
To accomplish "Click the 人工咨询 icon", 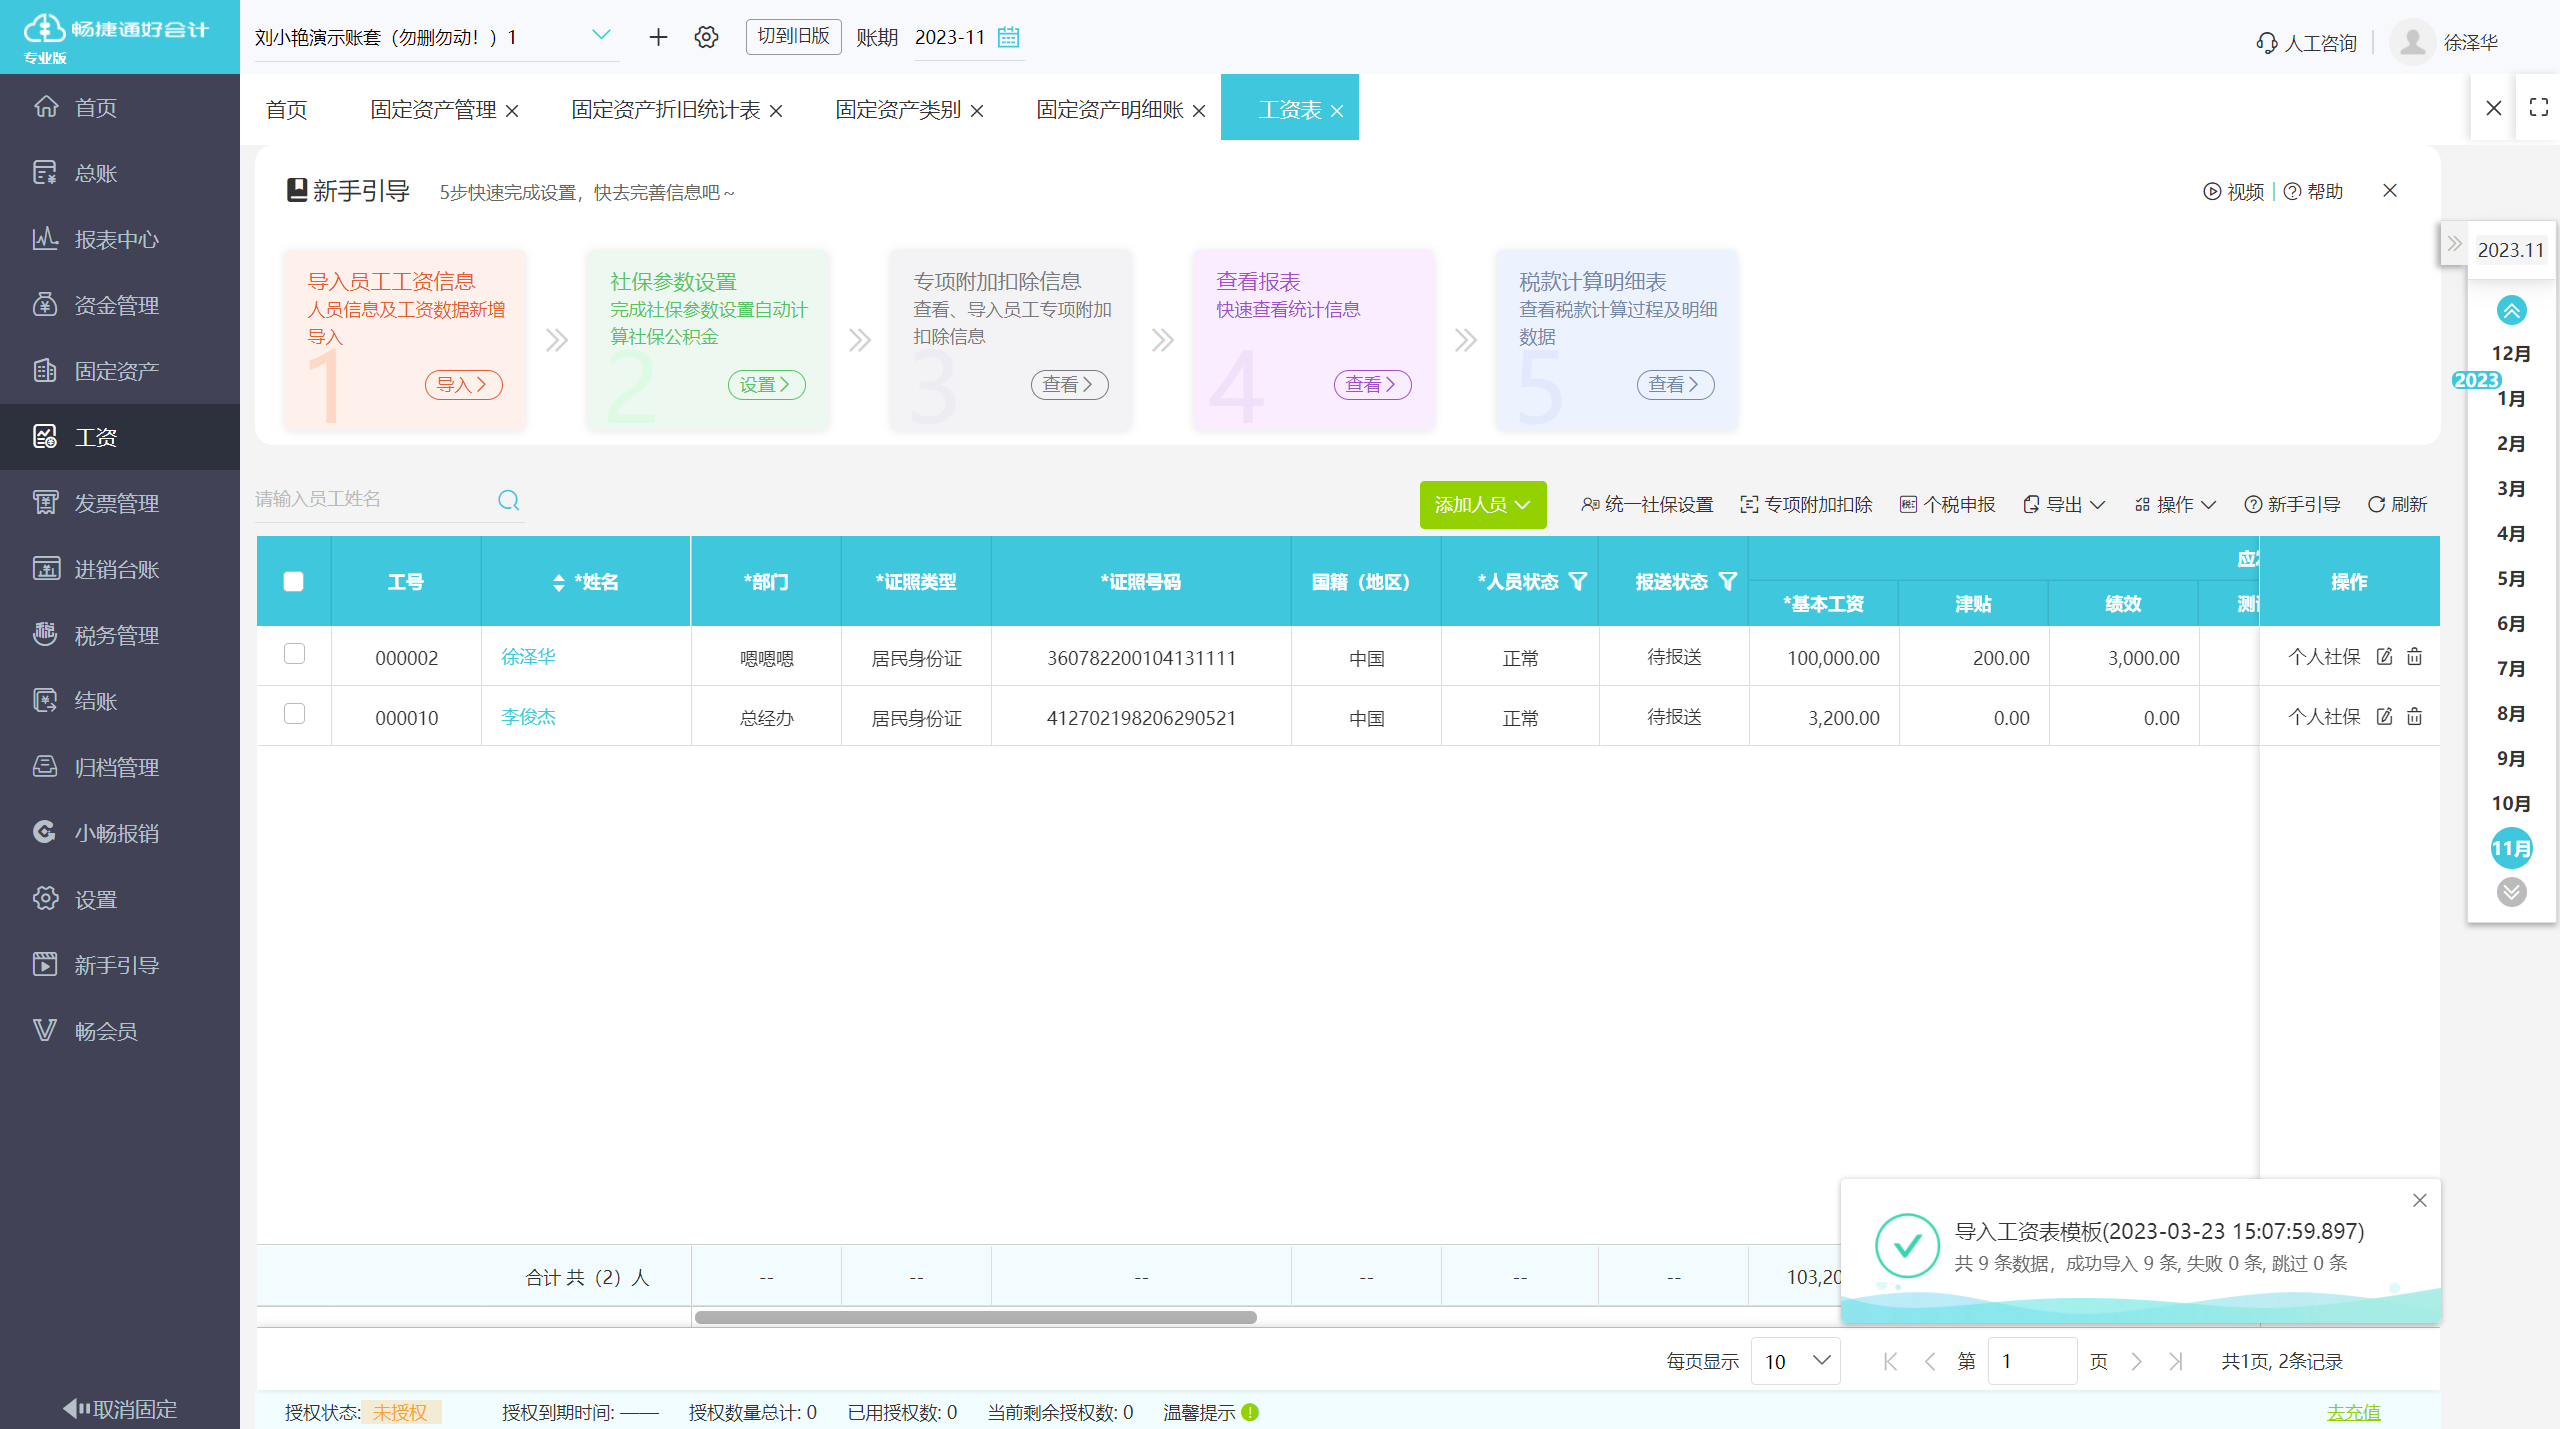I will pos(2266,40).
